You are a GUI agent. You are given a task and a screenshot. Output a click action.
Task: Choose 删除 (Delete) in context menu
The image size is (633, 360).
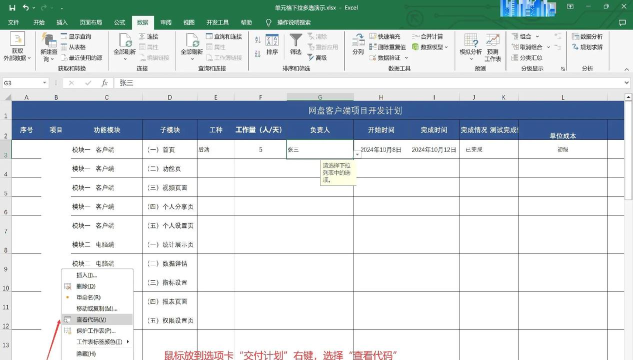[97, 286]
